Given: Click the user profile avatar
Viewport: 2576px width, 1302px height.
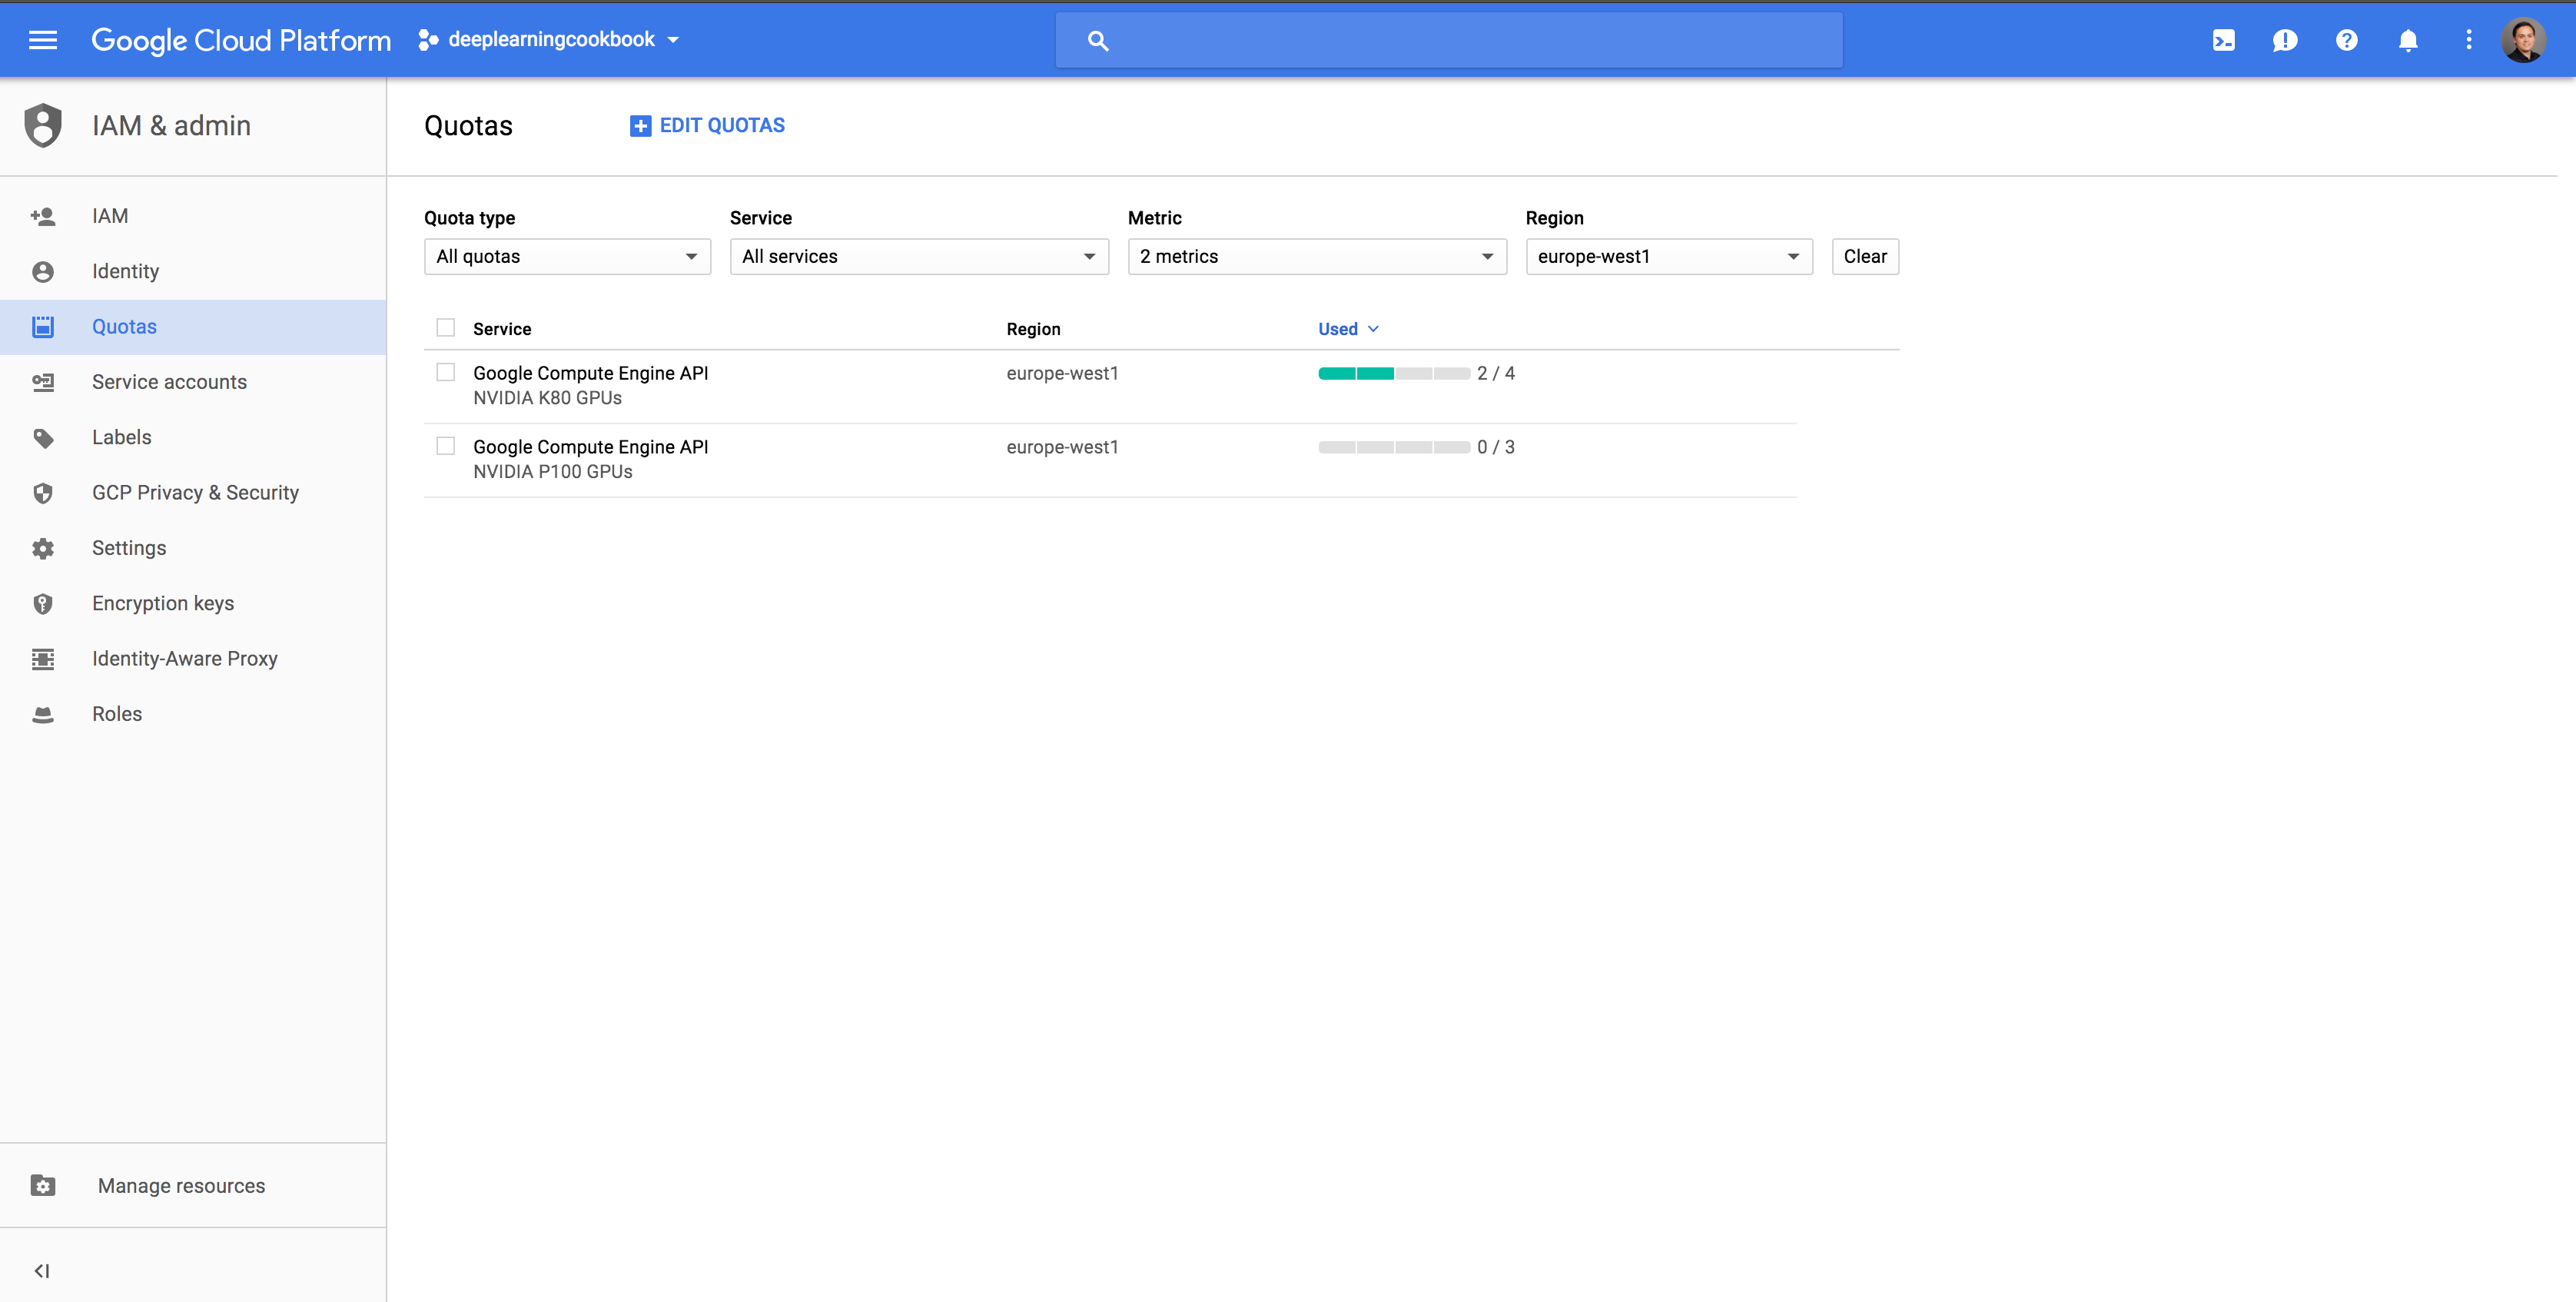Looking at the screenshot, I should pyautogui.click(x=2523, y=40).
